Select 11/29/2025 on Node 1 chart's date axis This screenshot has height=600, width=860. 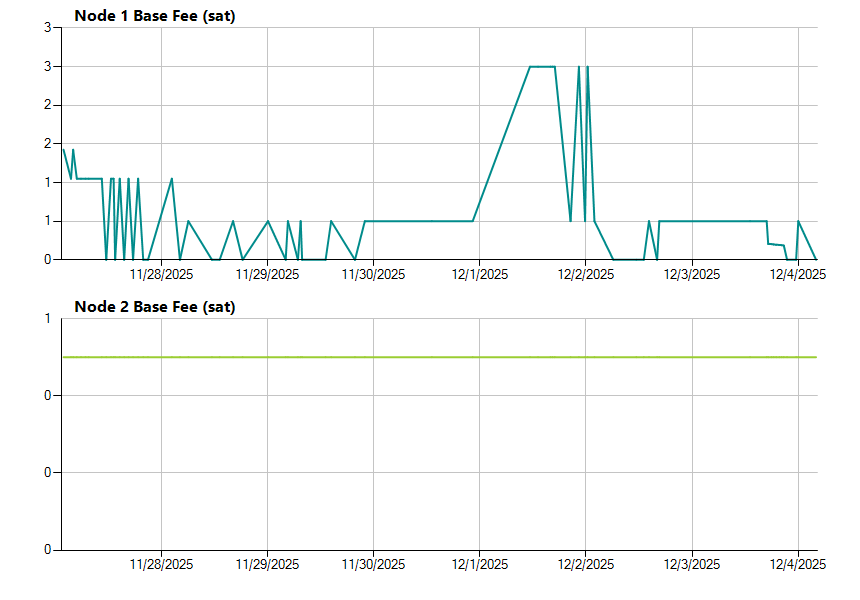pos(267,274)
